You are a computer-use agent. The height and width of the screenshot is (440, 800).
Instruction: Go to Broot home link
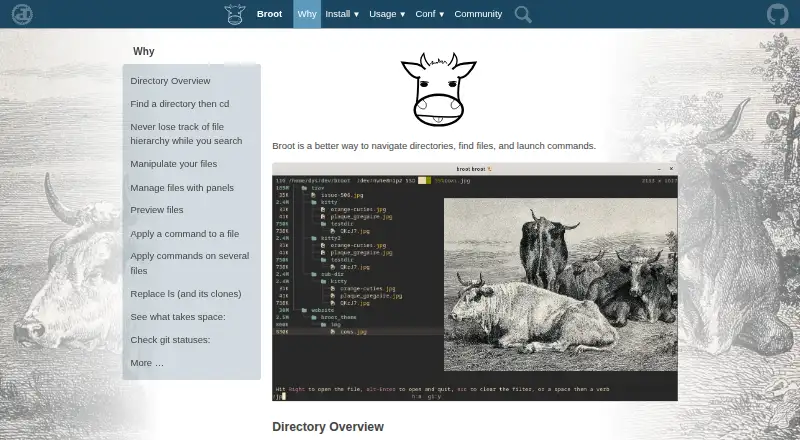269,14
